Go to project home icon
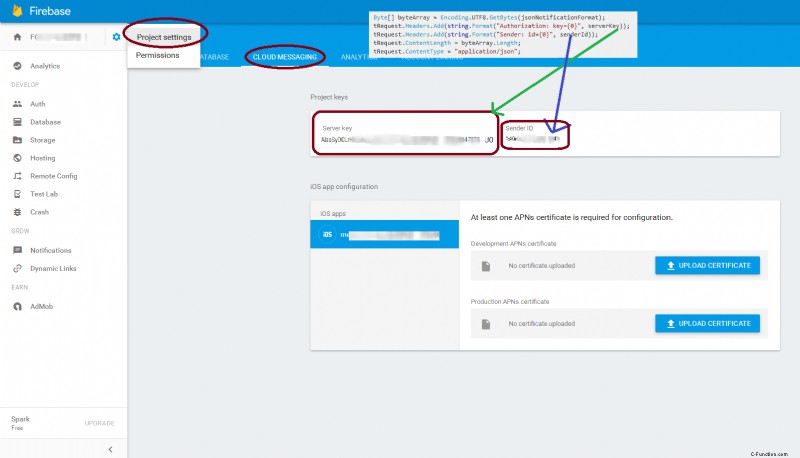 (x=17, y=37)
